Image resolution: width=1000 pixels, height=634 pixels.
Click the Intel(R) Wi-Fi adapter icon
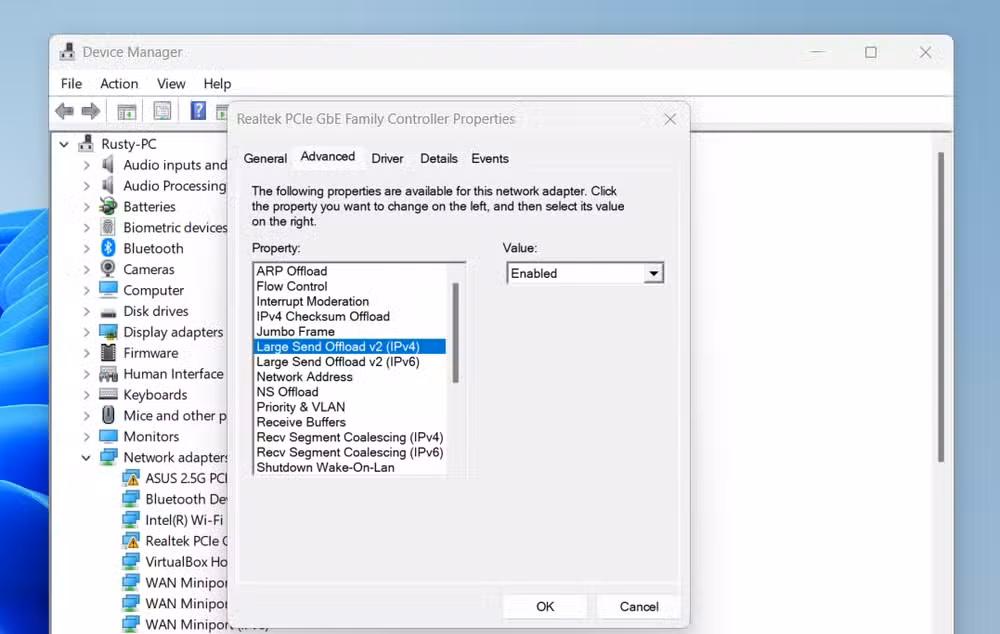(x=131, y=519)
